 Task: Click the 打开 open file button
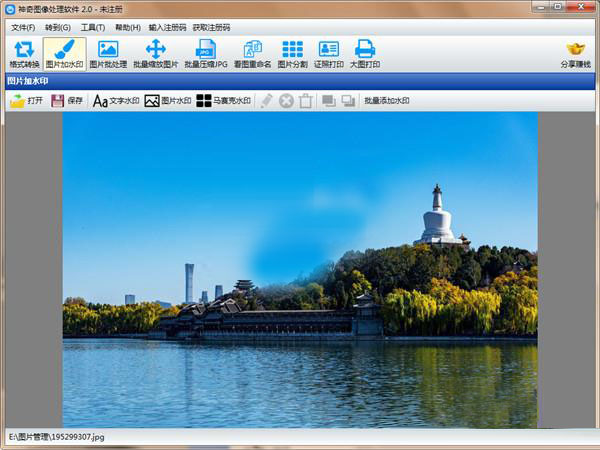point(27,101)
